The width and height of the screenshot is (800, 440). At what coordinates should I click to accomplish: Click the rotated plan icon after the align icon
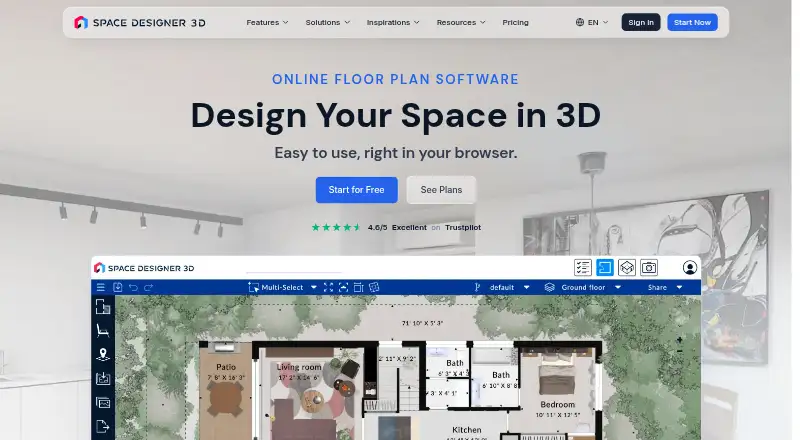[374, 287]
